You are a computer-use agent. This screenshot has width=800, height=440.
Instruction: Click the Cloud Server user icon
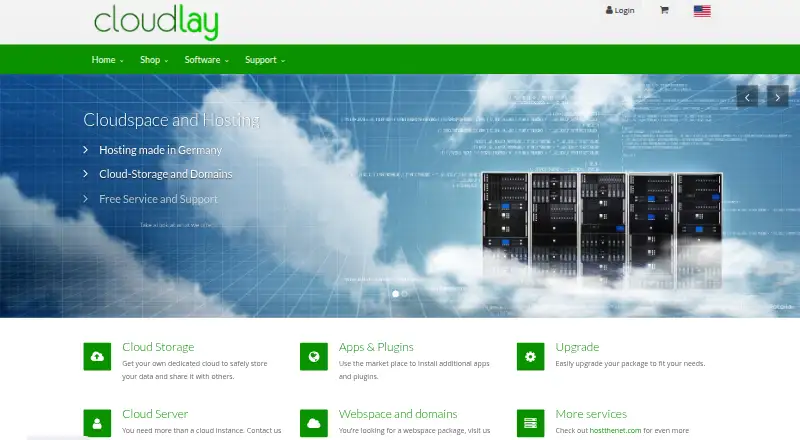(x=97, y=423)
